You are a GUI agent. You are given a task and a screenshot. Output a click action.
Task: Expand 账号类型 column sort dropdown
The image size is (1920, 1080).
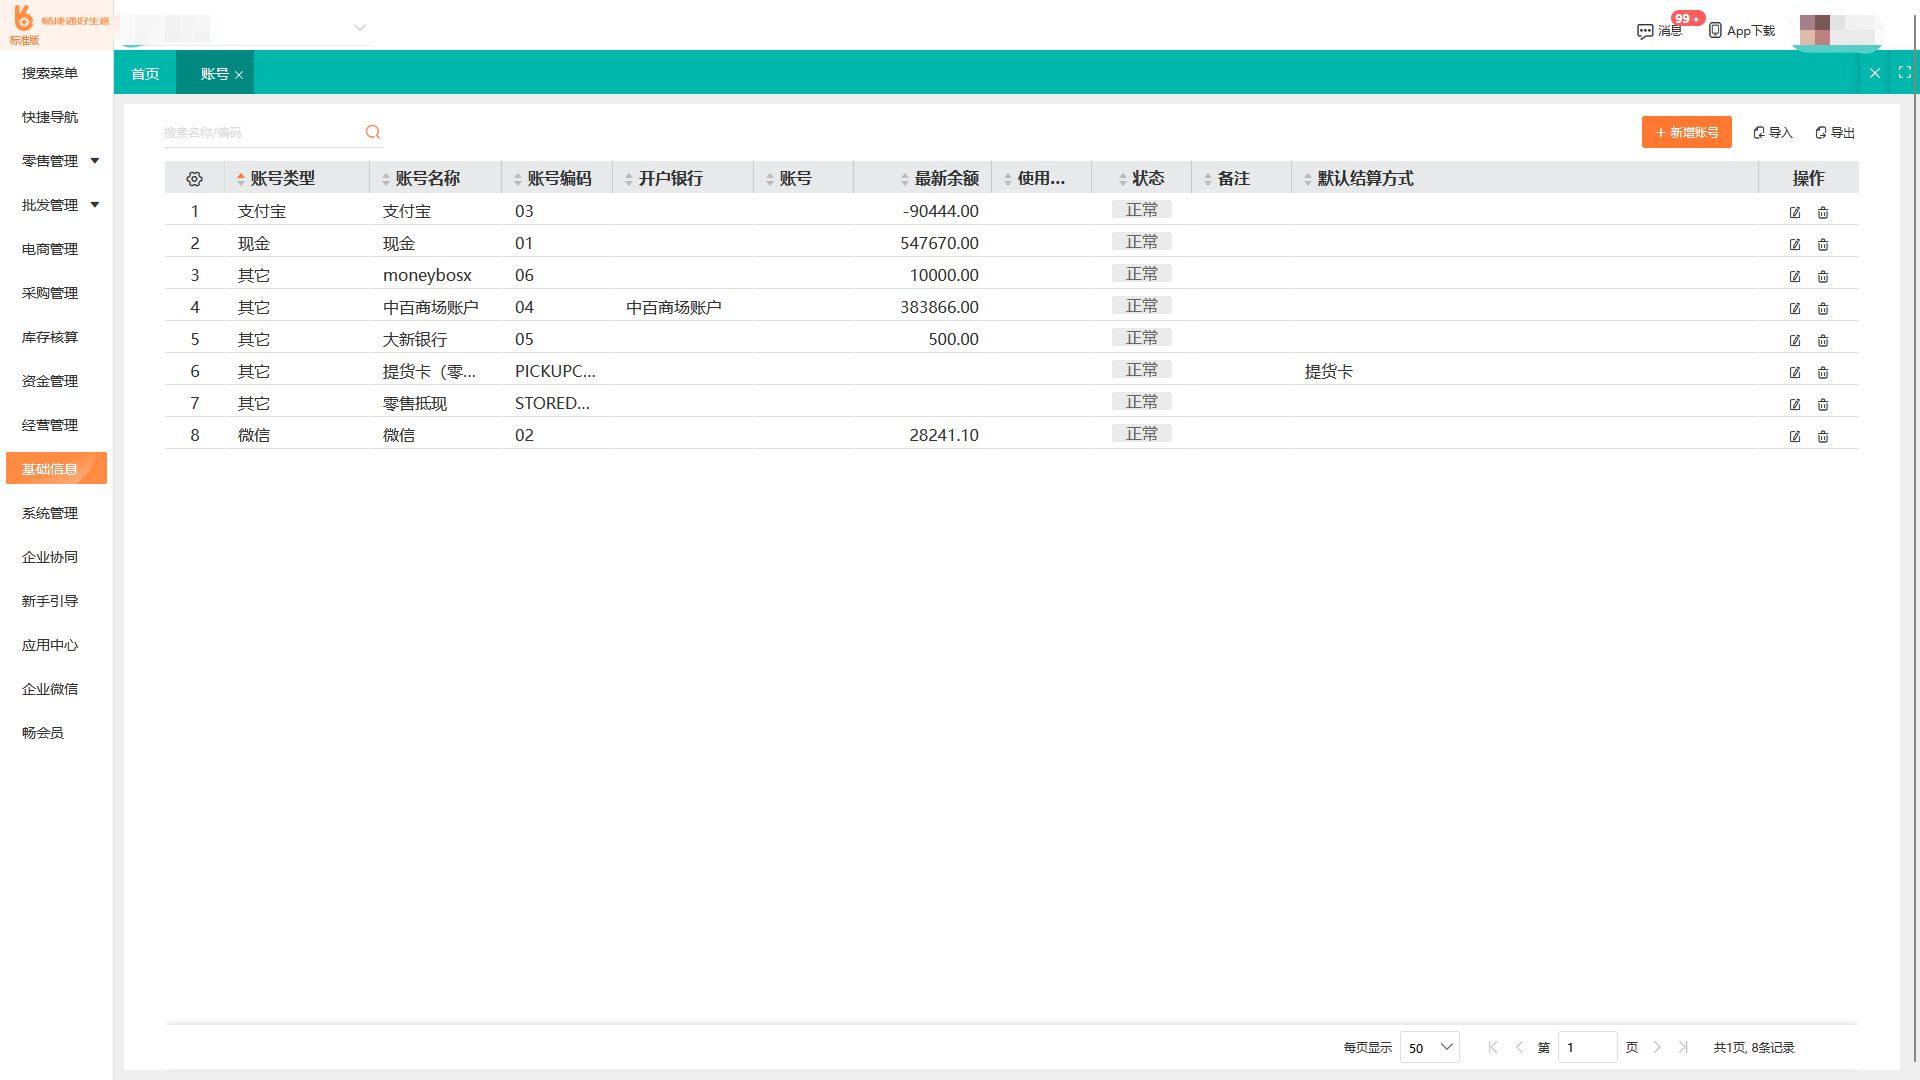tap(241, 178)
